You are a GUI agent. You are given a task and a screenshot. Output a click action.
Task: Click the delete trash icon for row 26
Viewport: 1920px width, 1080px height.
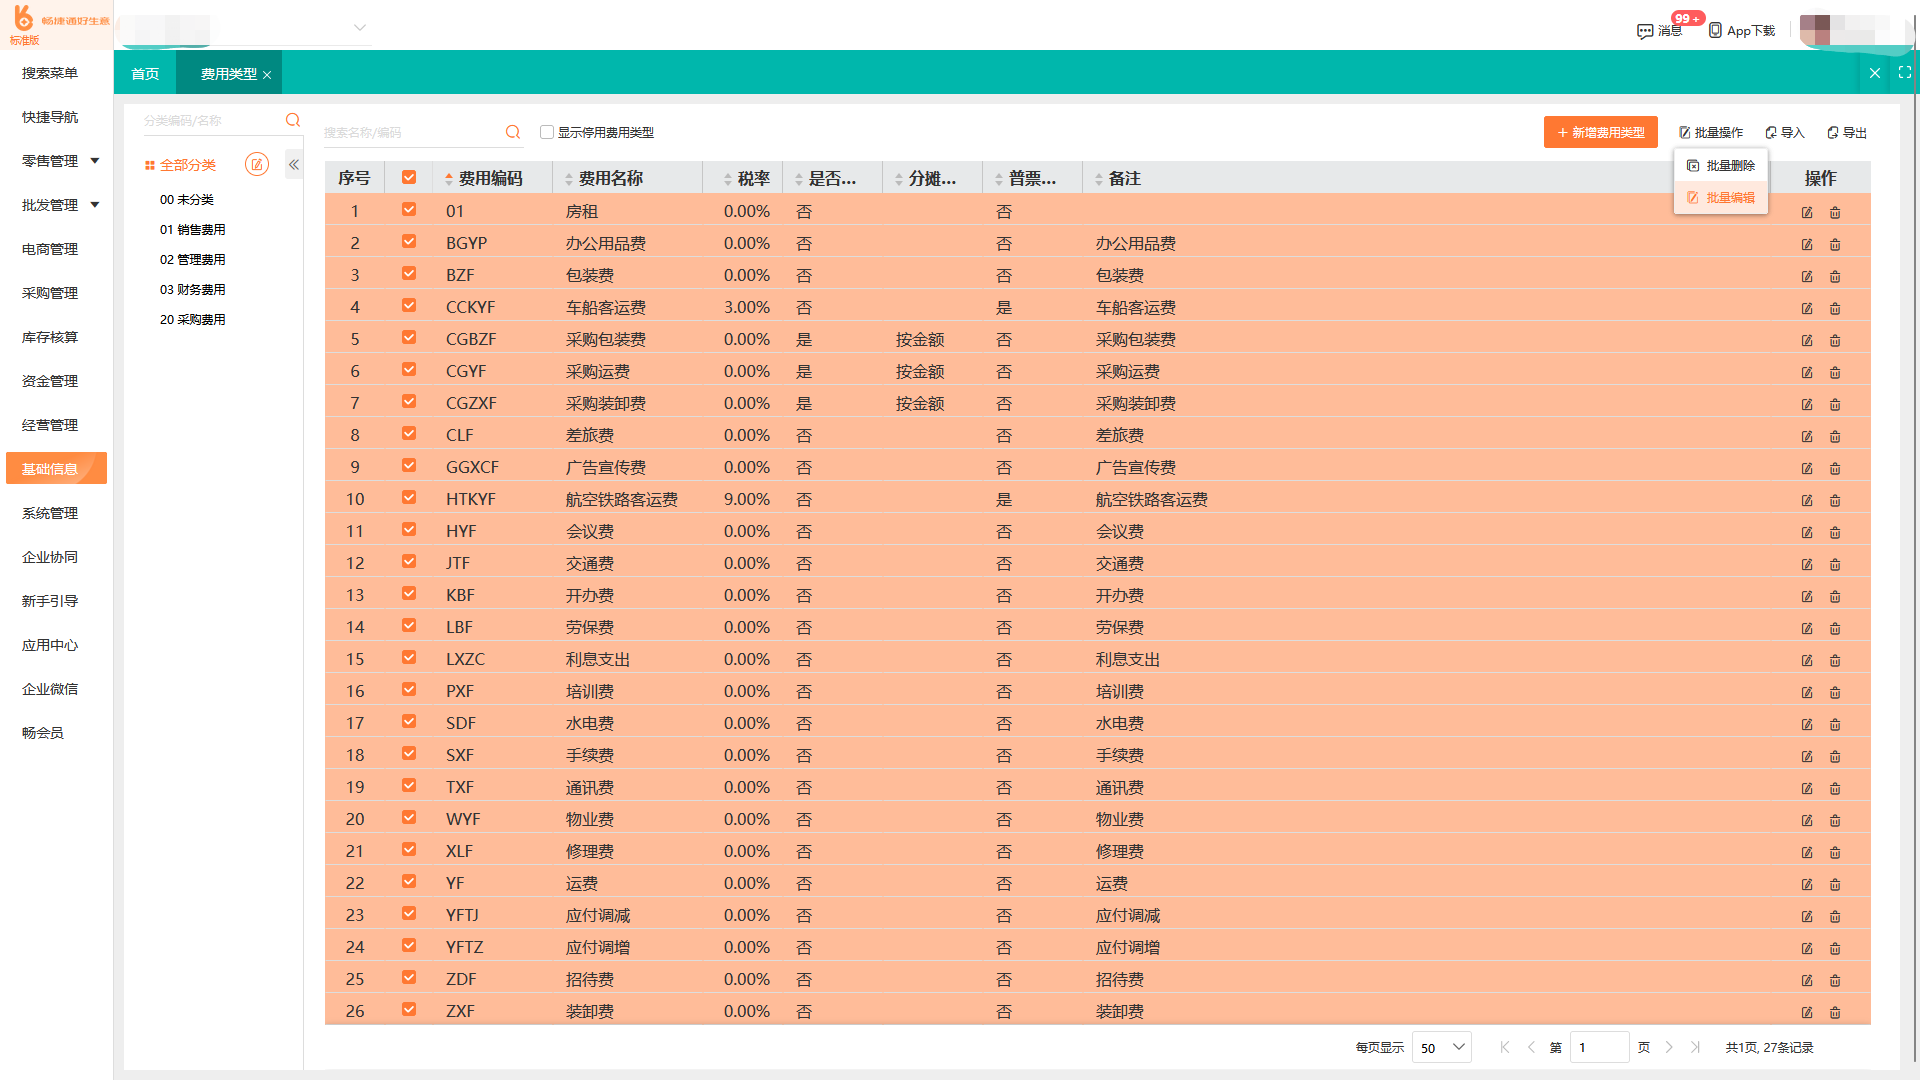pyautogui.click(x=1836, y=1011)
